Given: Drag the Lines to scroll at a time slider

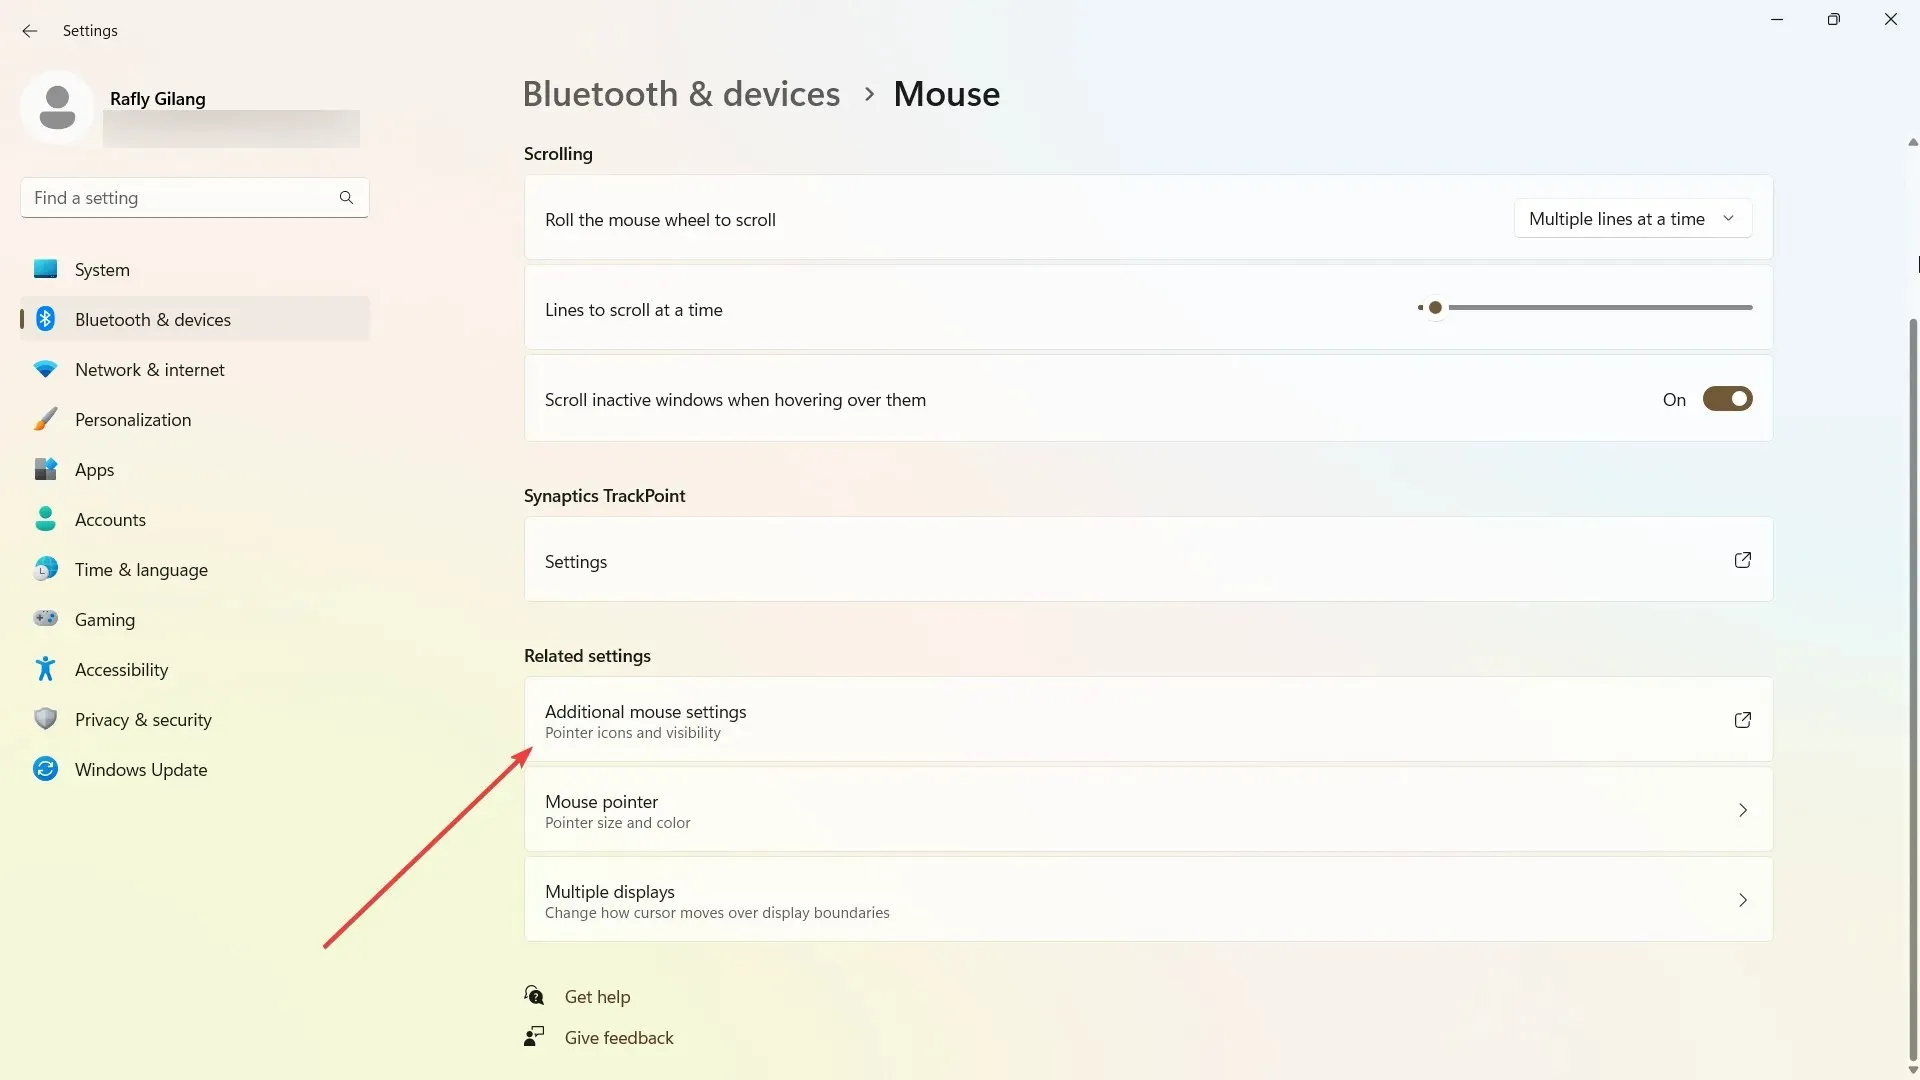Looking at the screenshot, I should (1436, 307).
